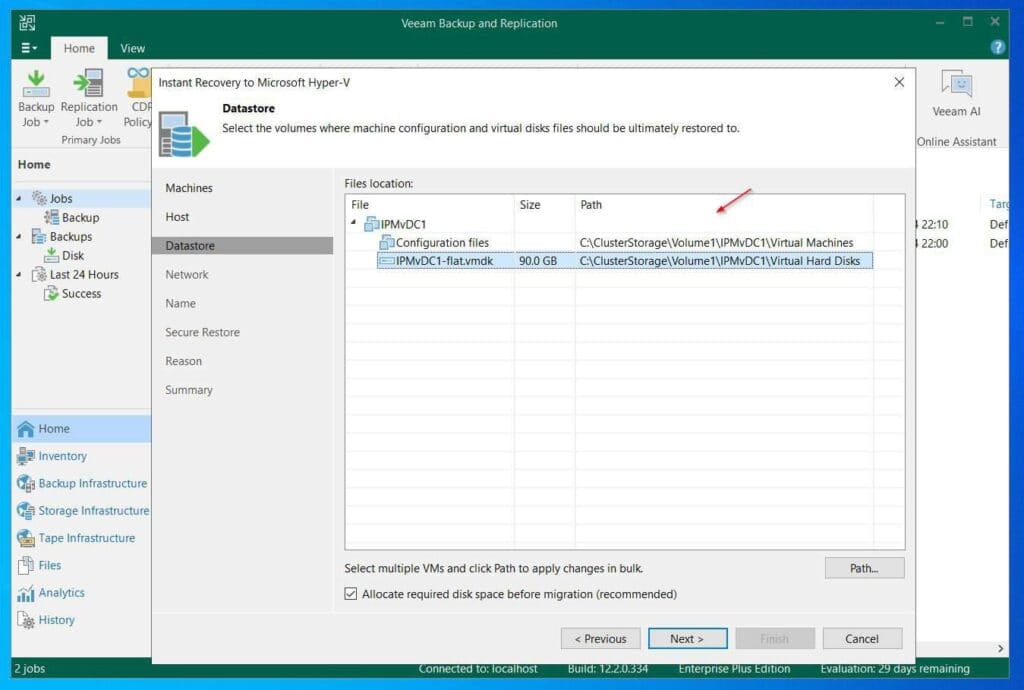The image size is (1024, 690).
Task: Open the Storage Infrastructure view
Action: [93, 510]
